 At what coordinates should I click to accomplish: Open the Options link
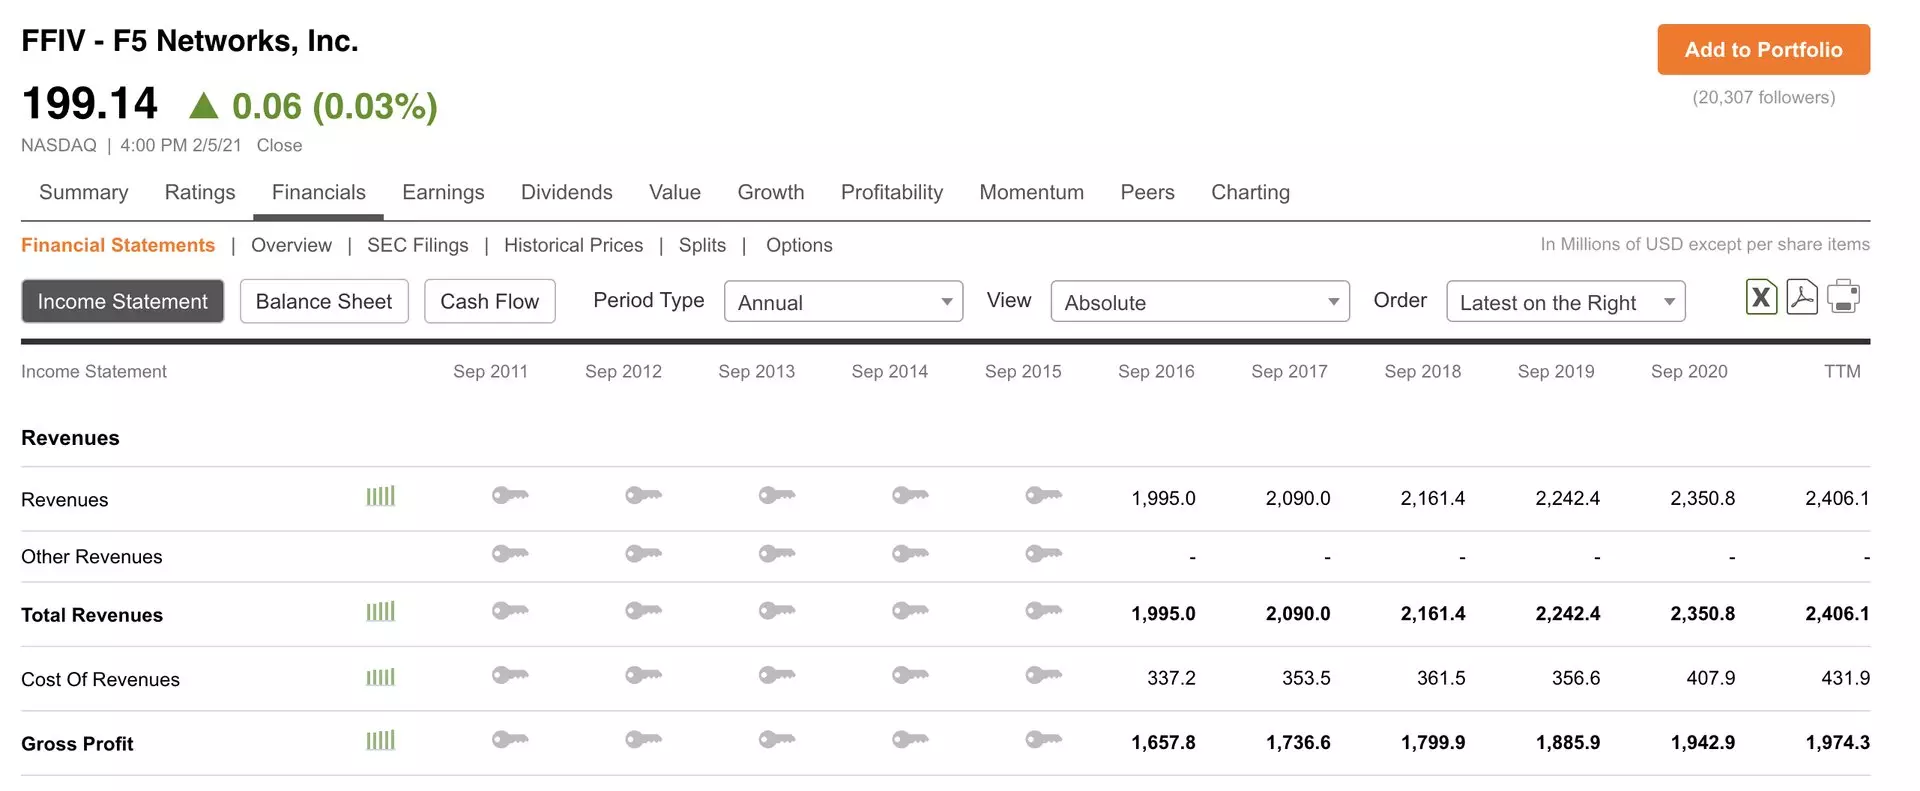point(799,245)
